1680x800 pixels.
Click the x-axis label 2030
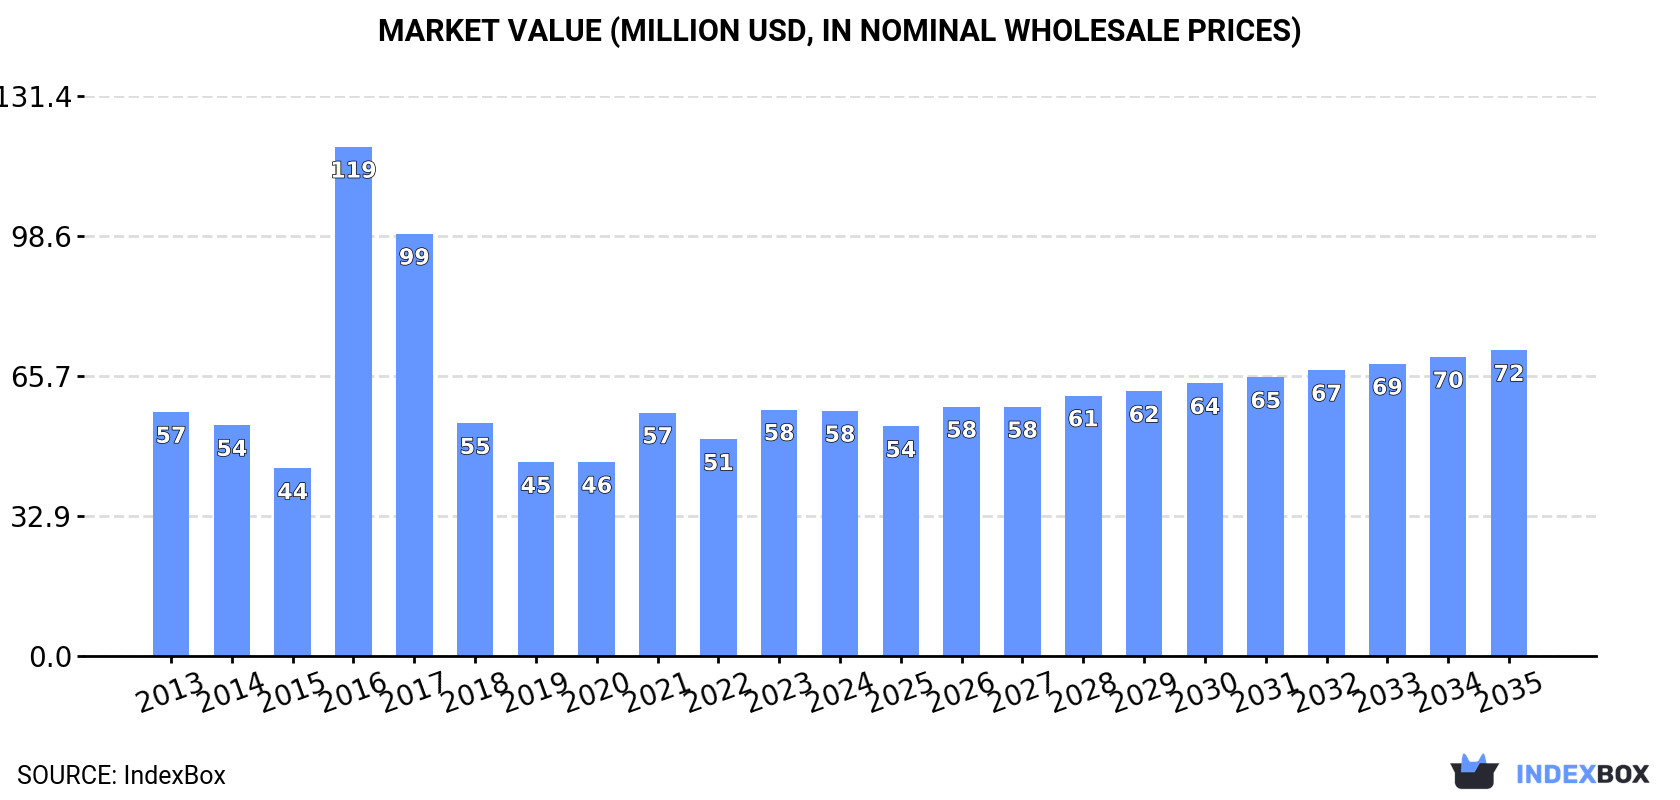coord(1204,692)
